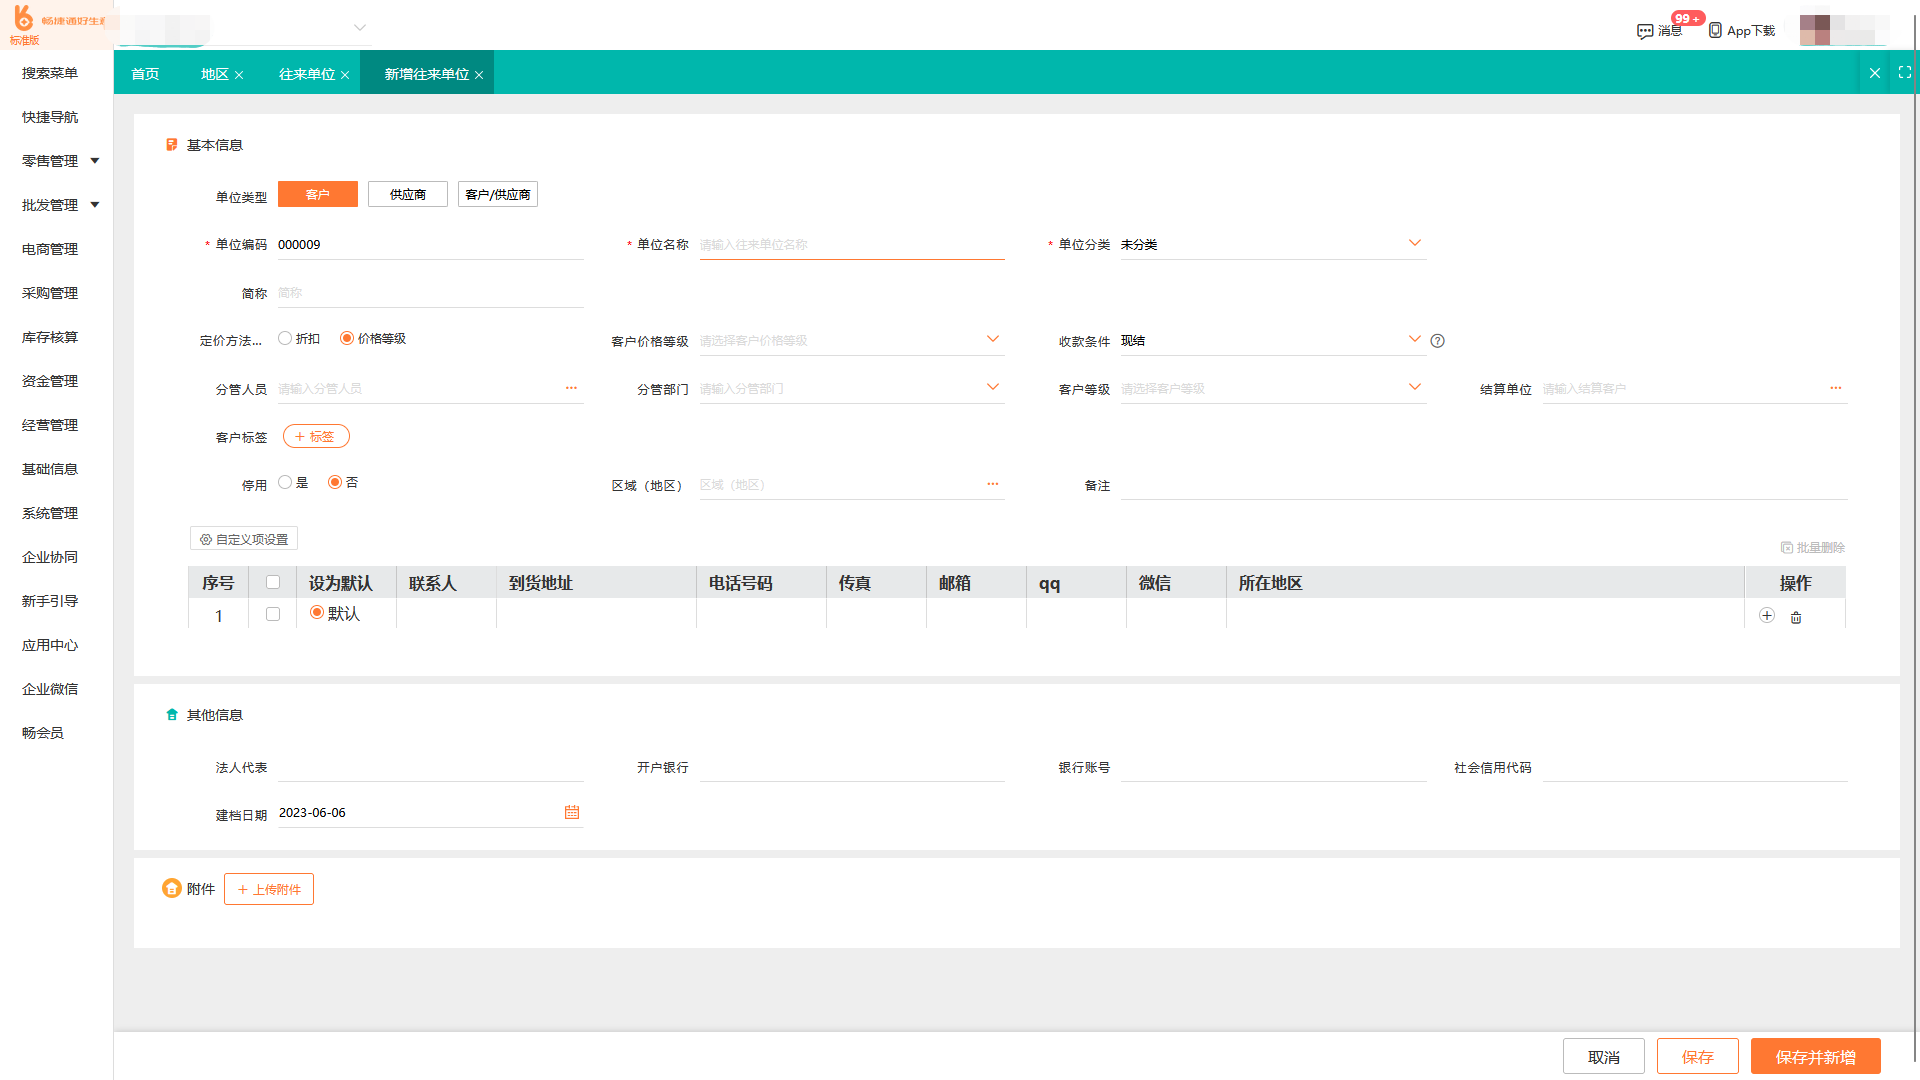1920x1080 pixels.
Task: Click 上传附件 button
Action: coord(268,889)
